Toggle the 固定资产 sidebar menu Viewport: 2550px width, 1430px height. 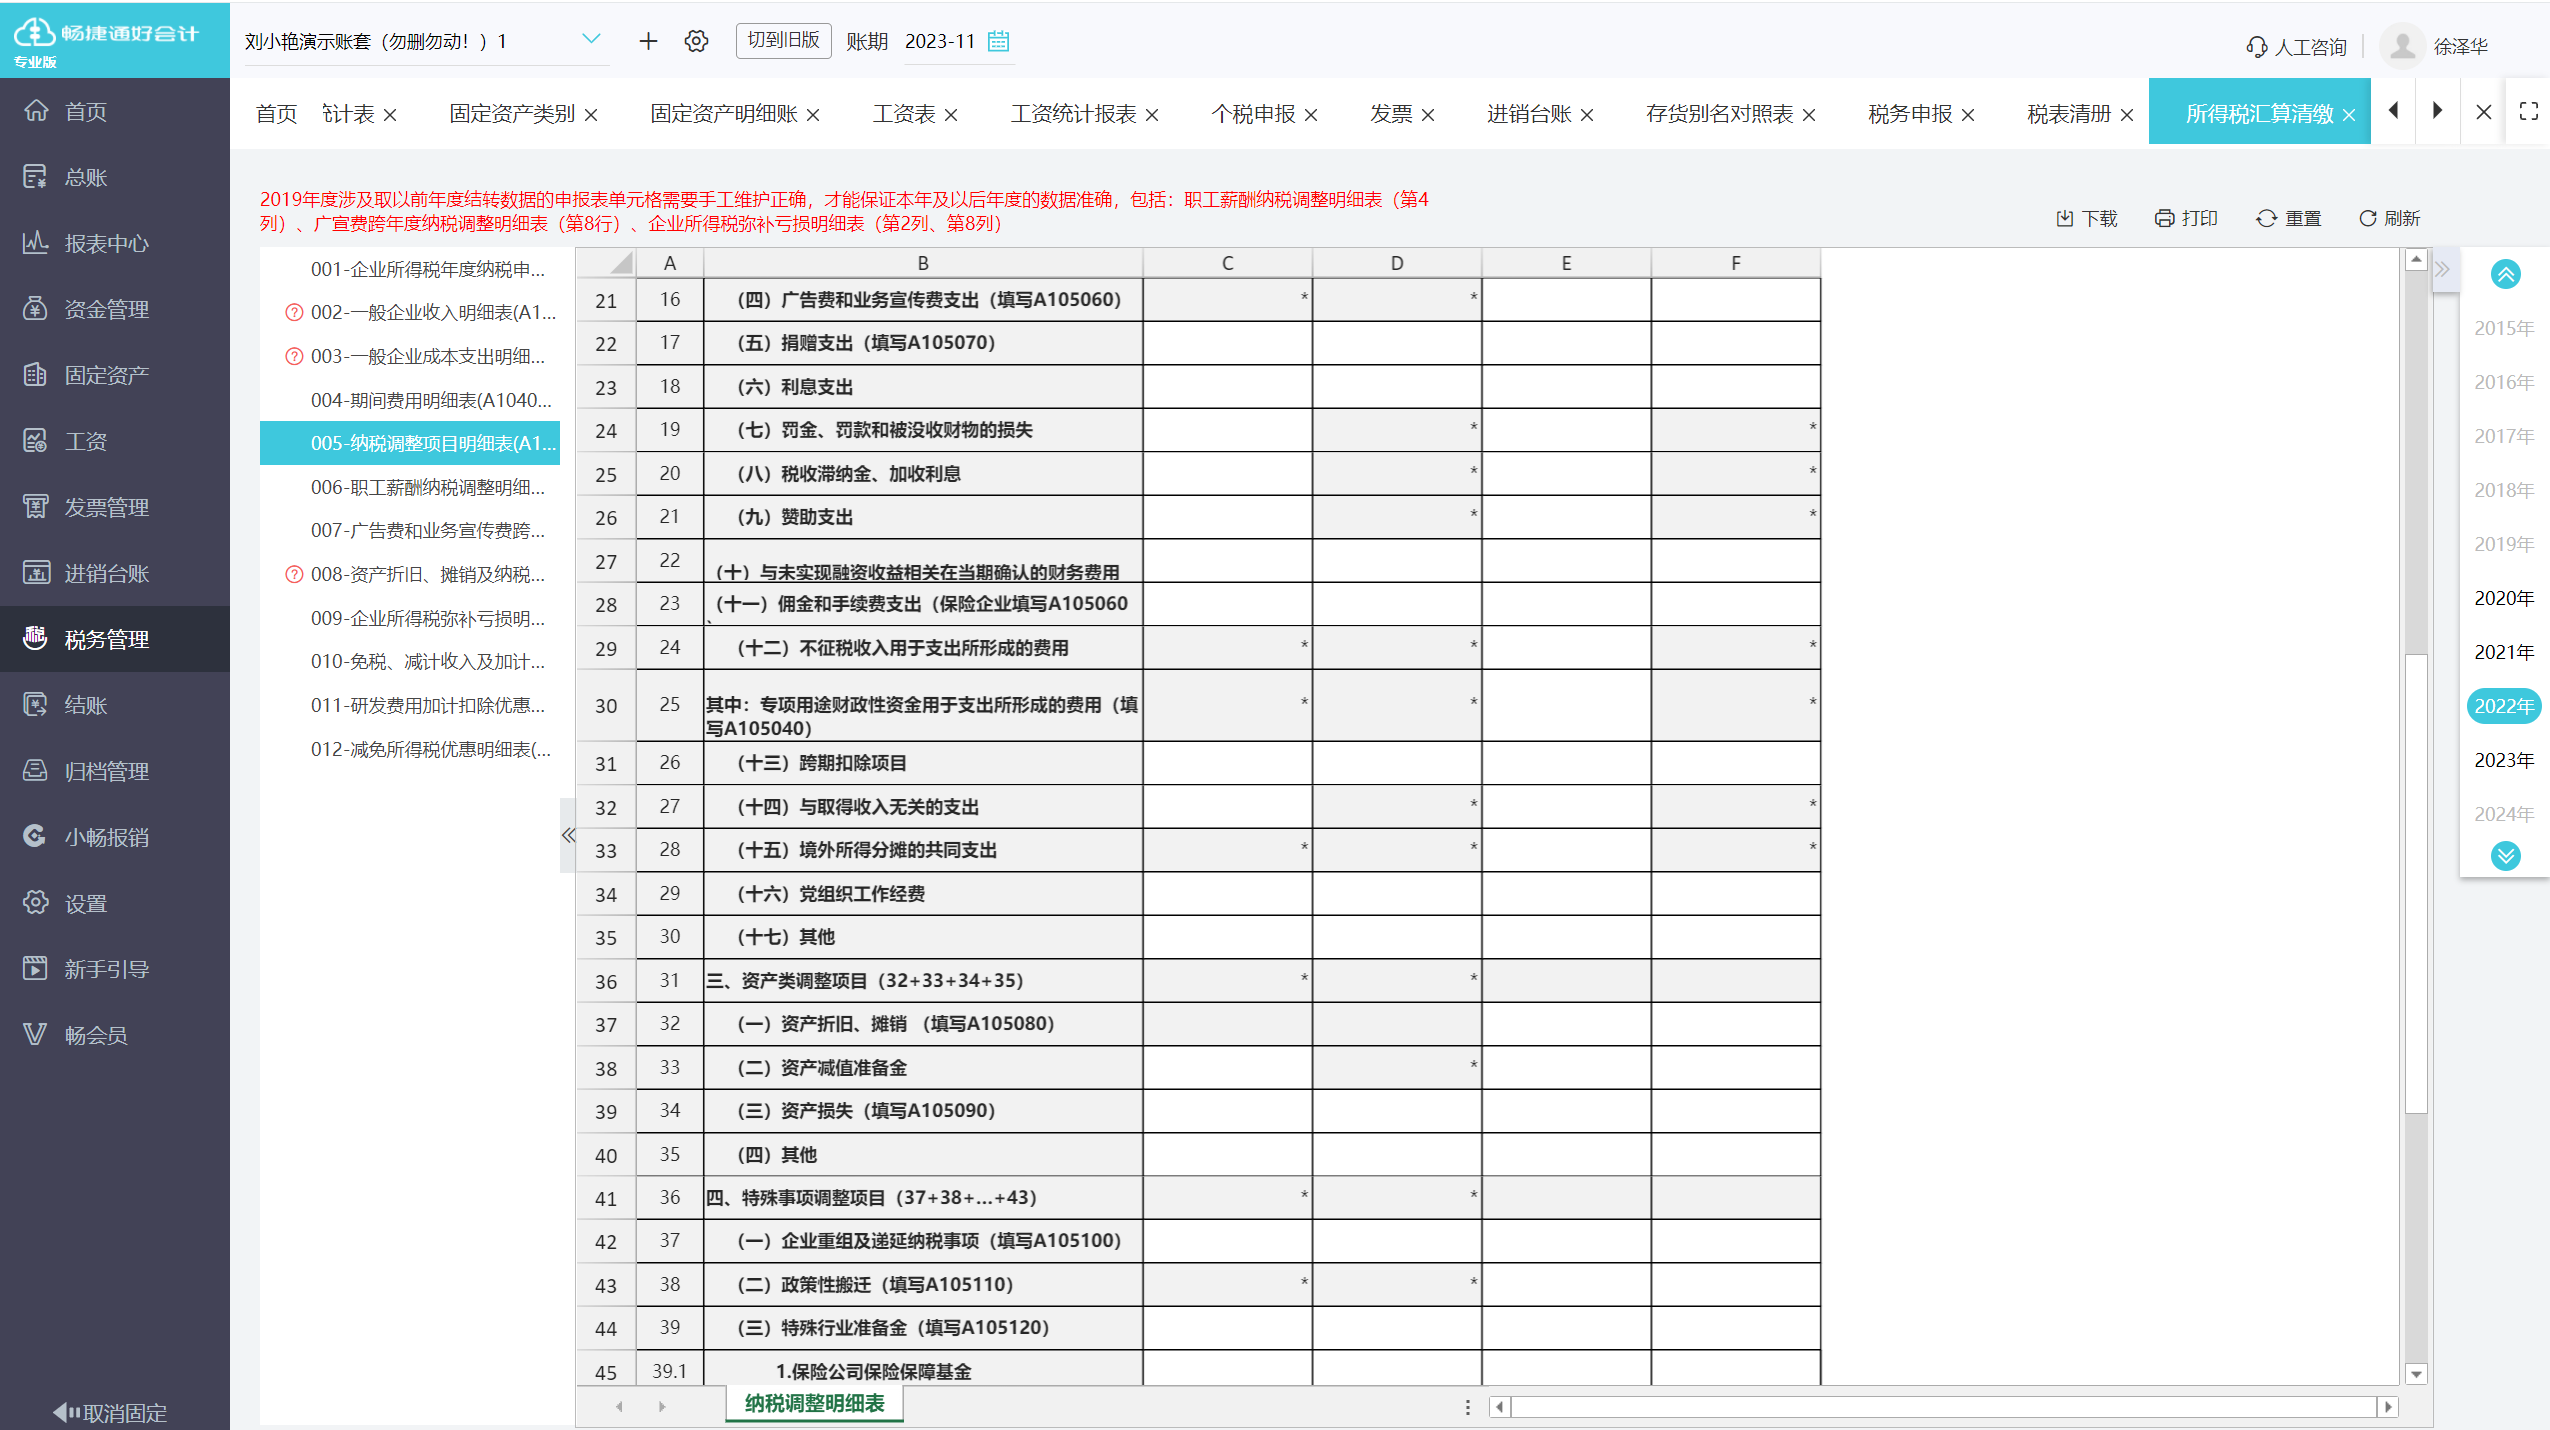(x=114, y=373)
